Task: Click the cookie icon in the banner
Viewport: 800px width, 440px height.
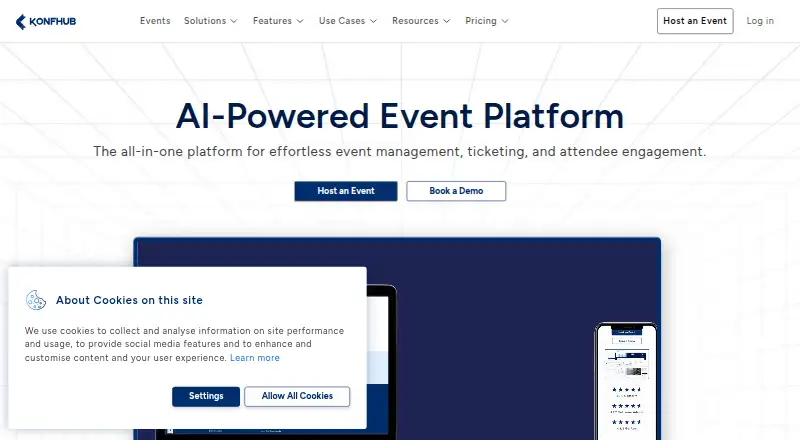Action: [x=36, y=300]
